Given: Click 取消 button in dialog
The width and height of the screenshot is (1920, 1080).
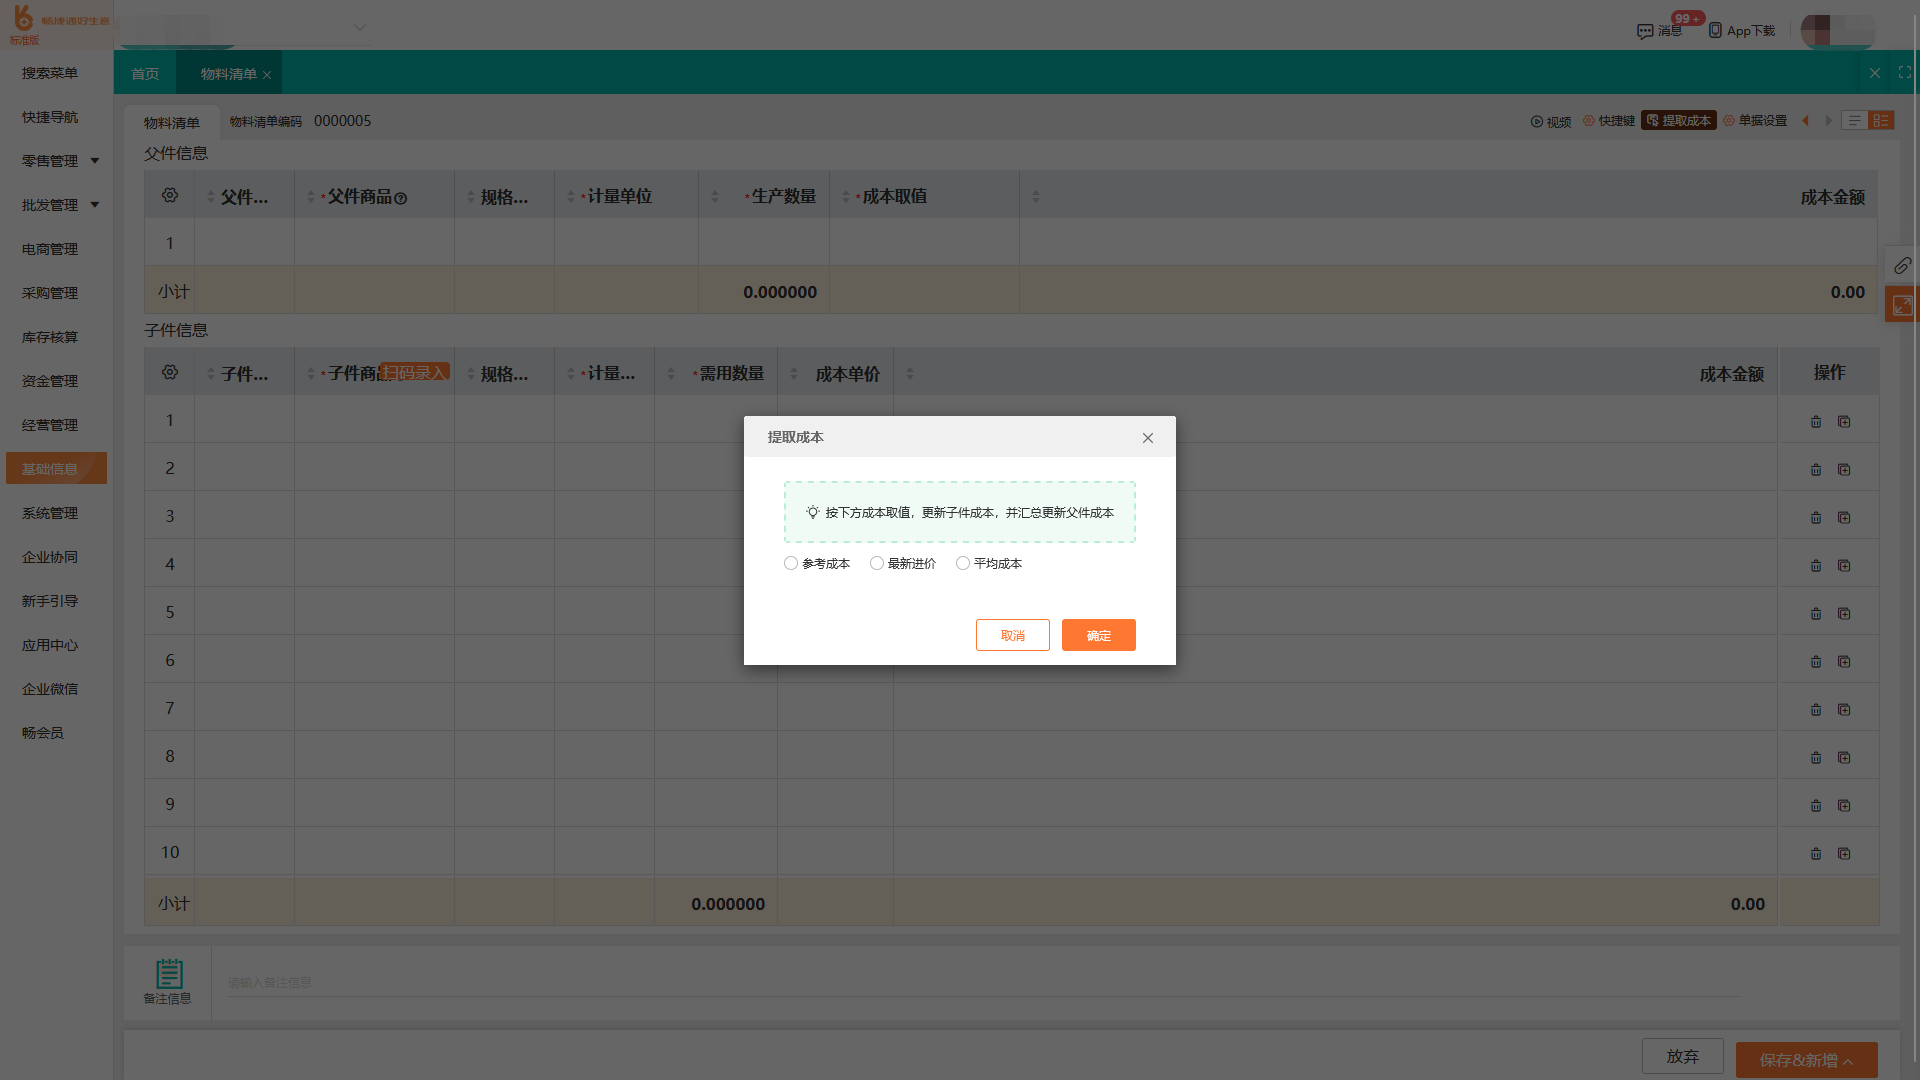Looking at the screenshot, I should tap(1013, 634).
